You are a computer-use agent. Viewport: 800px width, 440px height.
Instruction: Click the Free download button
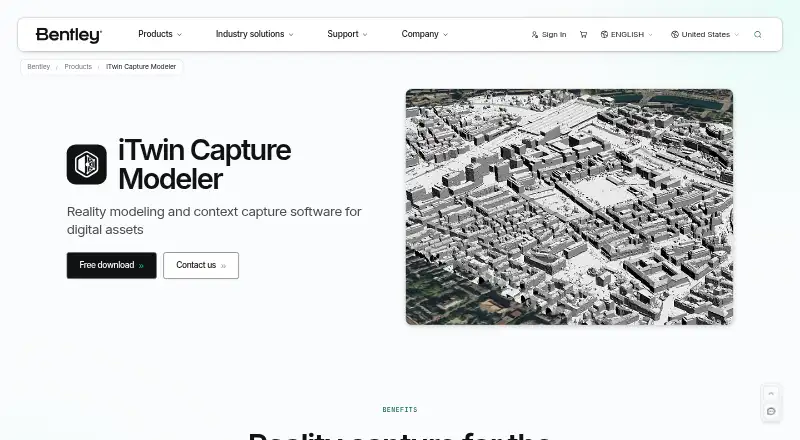[x=111, y=265]
